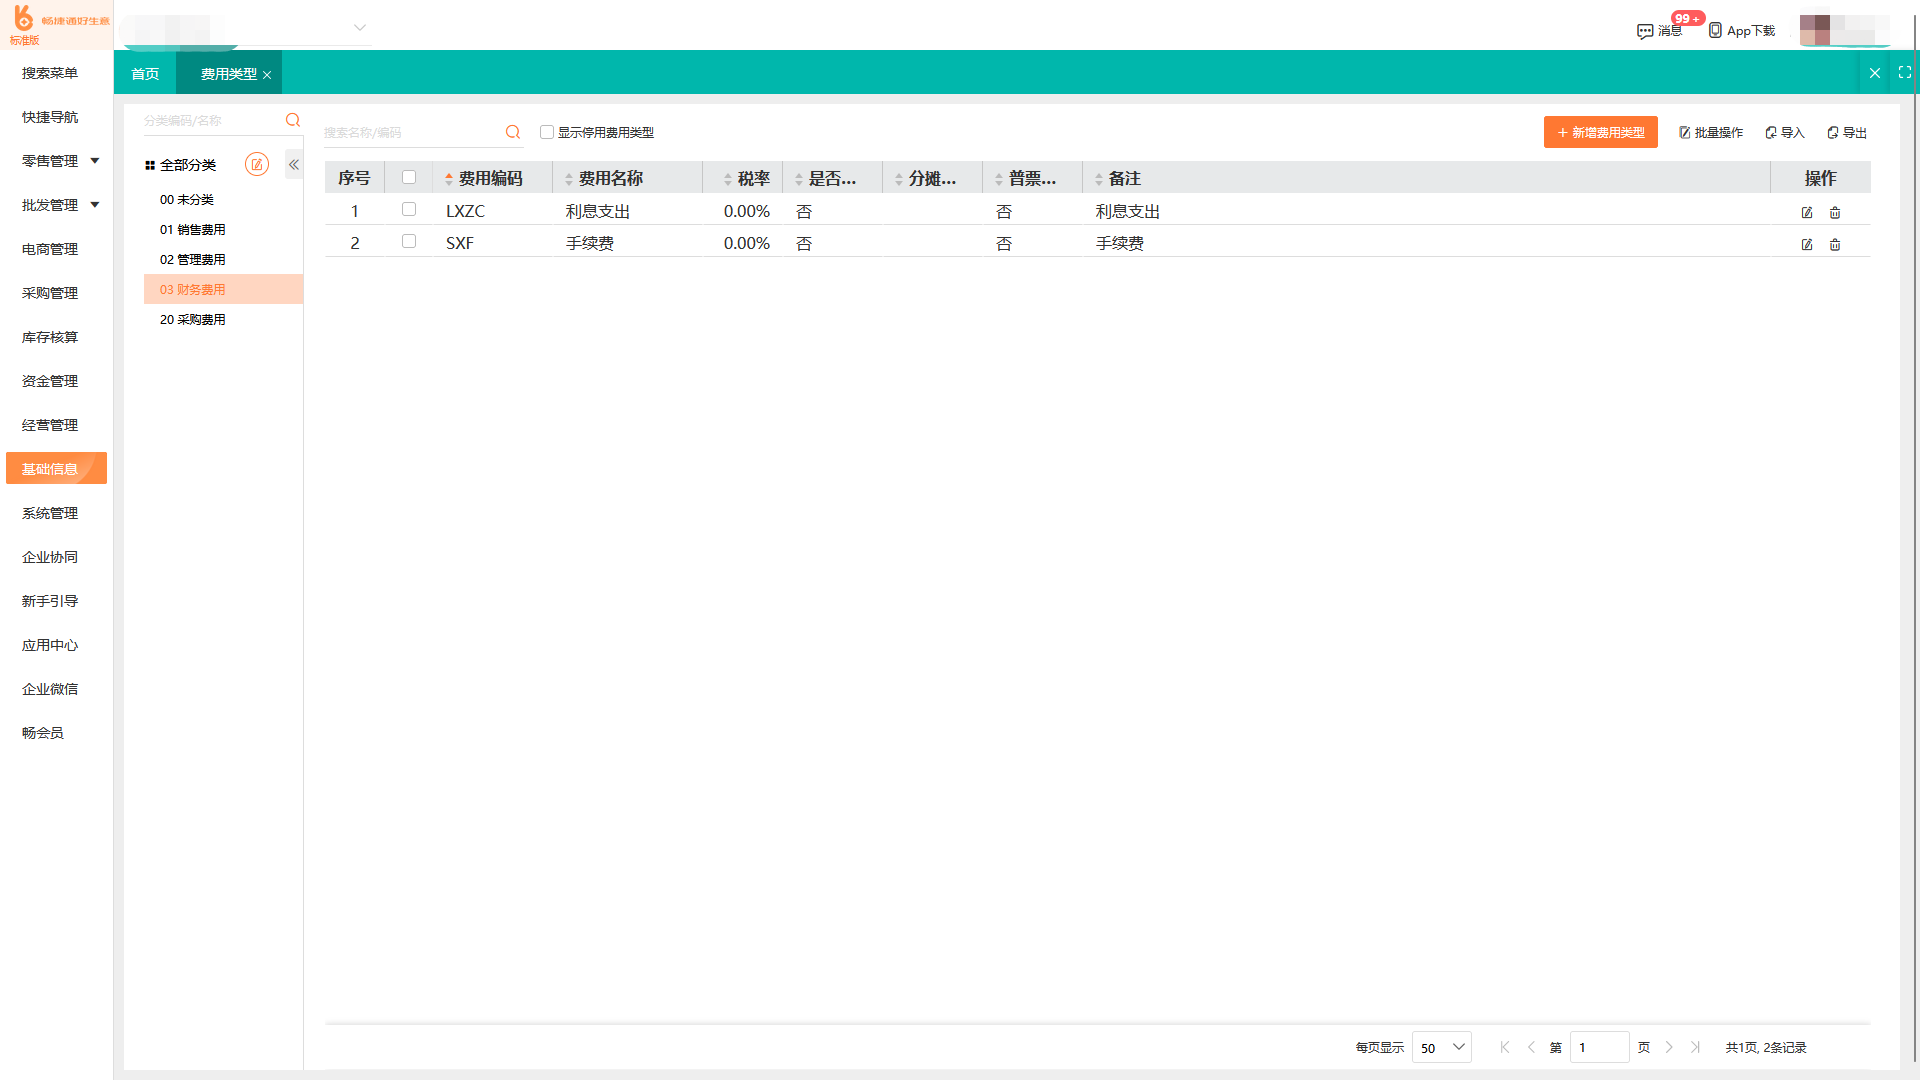Click the delete icon for 利息支出
The image size is (1920, 1080).
(1836, 212)
